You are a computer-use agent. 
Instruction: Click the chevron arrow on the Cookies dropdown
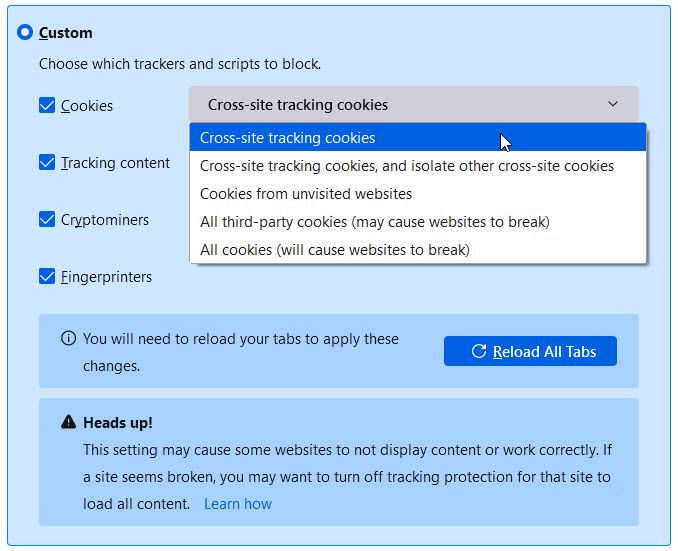point(612,104)
